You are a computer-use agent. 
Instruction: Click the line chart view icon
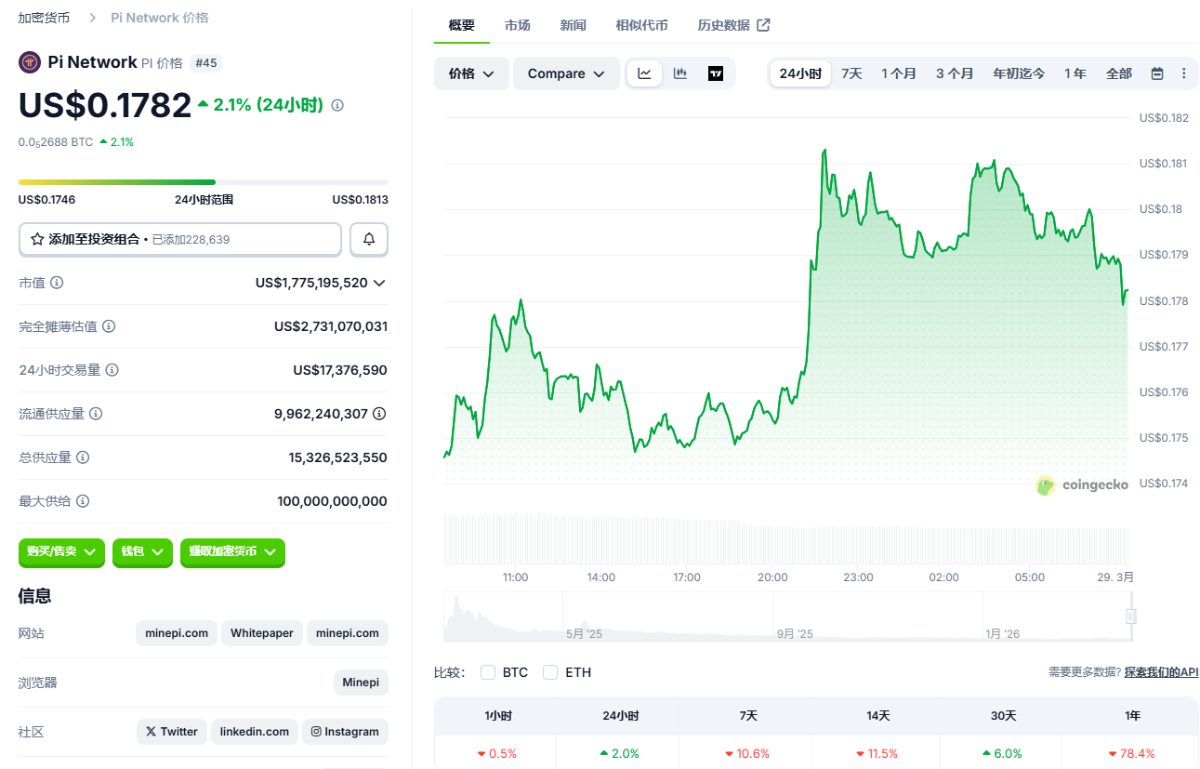645,74
